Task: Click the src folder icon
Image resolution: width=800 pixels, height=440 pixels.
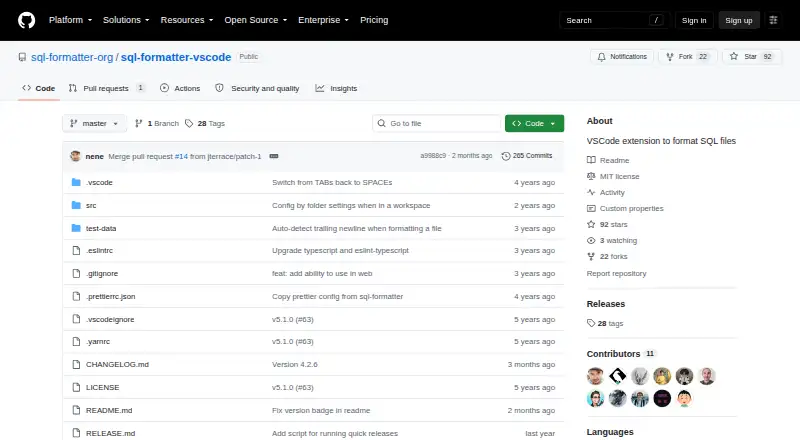Action: coord(76,205)
